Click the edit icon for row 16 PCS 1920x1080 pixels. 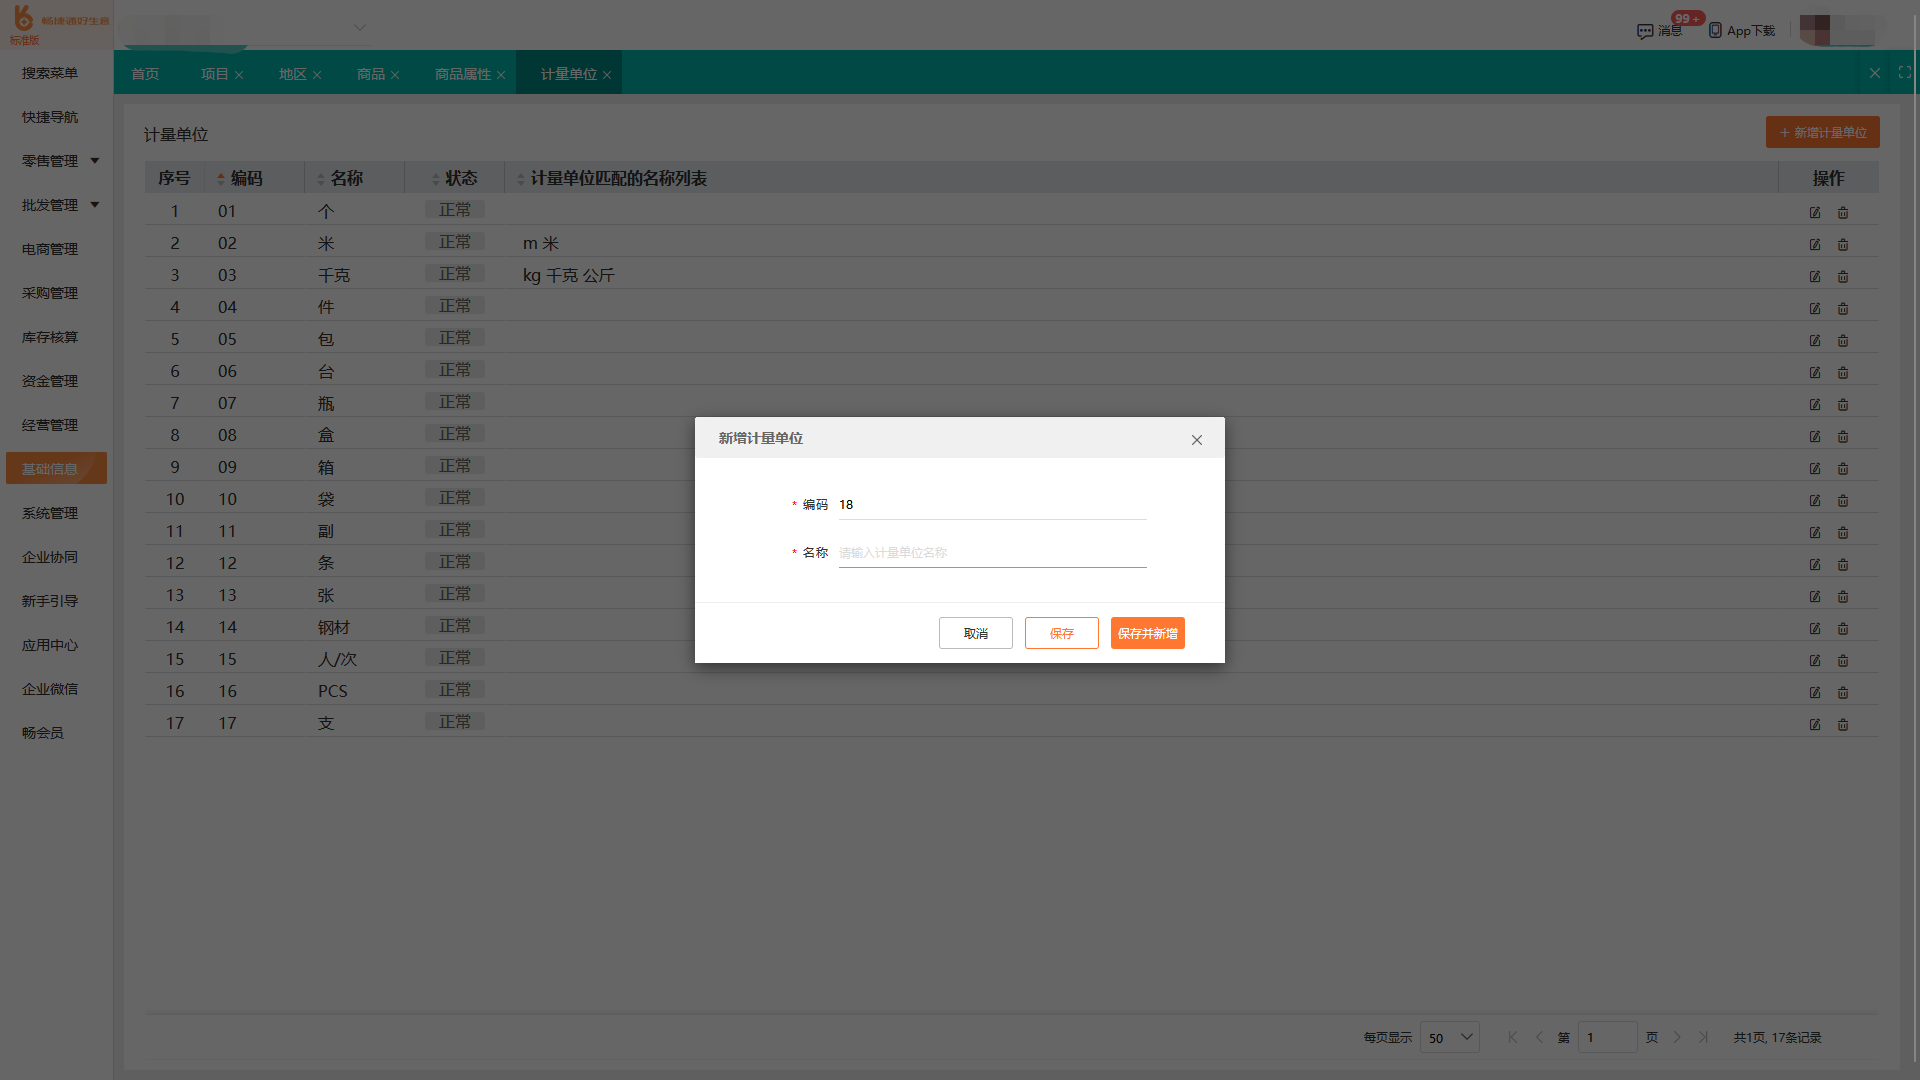1815,691
